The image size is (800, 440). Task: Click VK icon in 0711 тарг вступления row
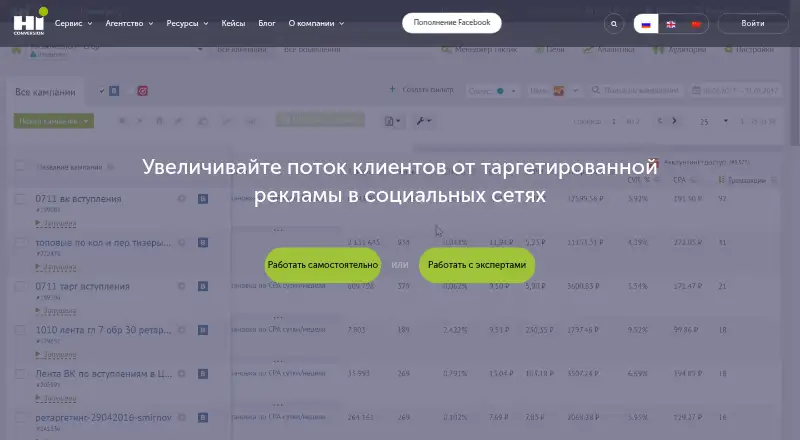[x=203, y=286]
